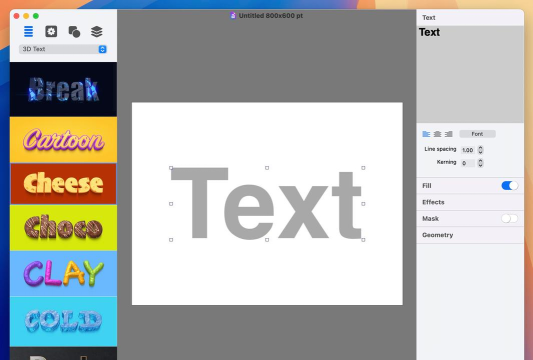Adjust the Kerning stepper
This screenshot has width=533, height=360.
tap(480, 163)
